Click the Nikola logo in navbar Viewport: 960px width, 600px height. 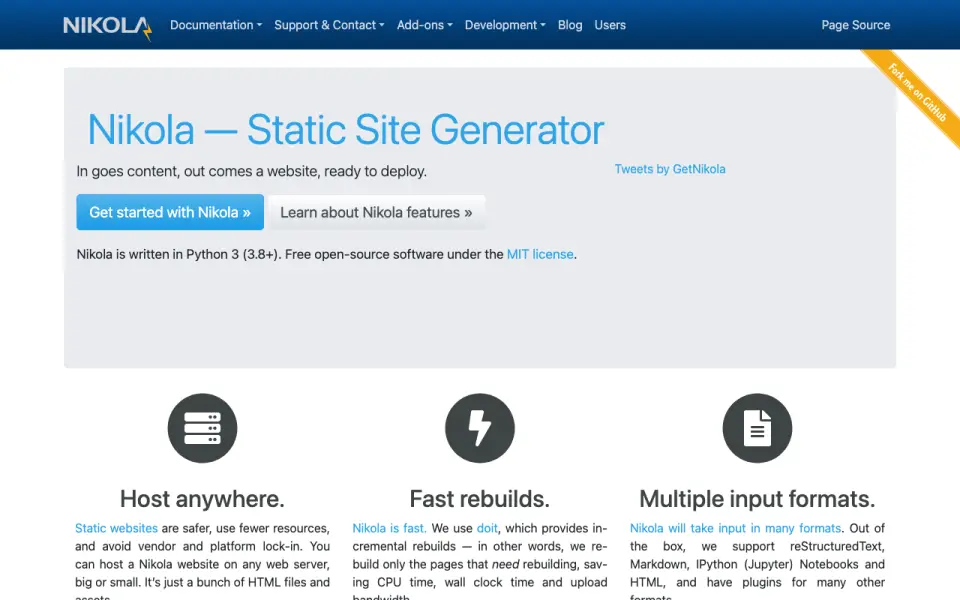tap(108, 27)
